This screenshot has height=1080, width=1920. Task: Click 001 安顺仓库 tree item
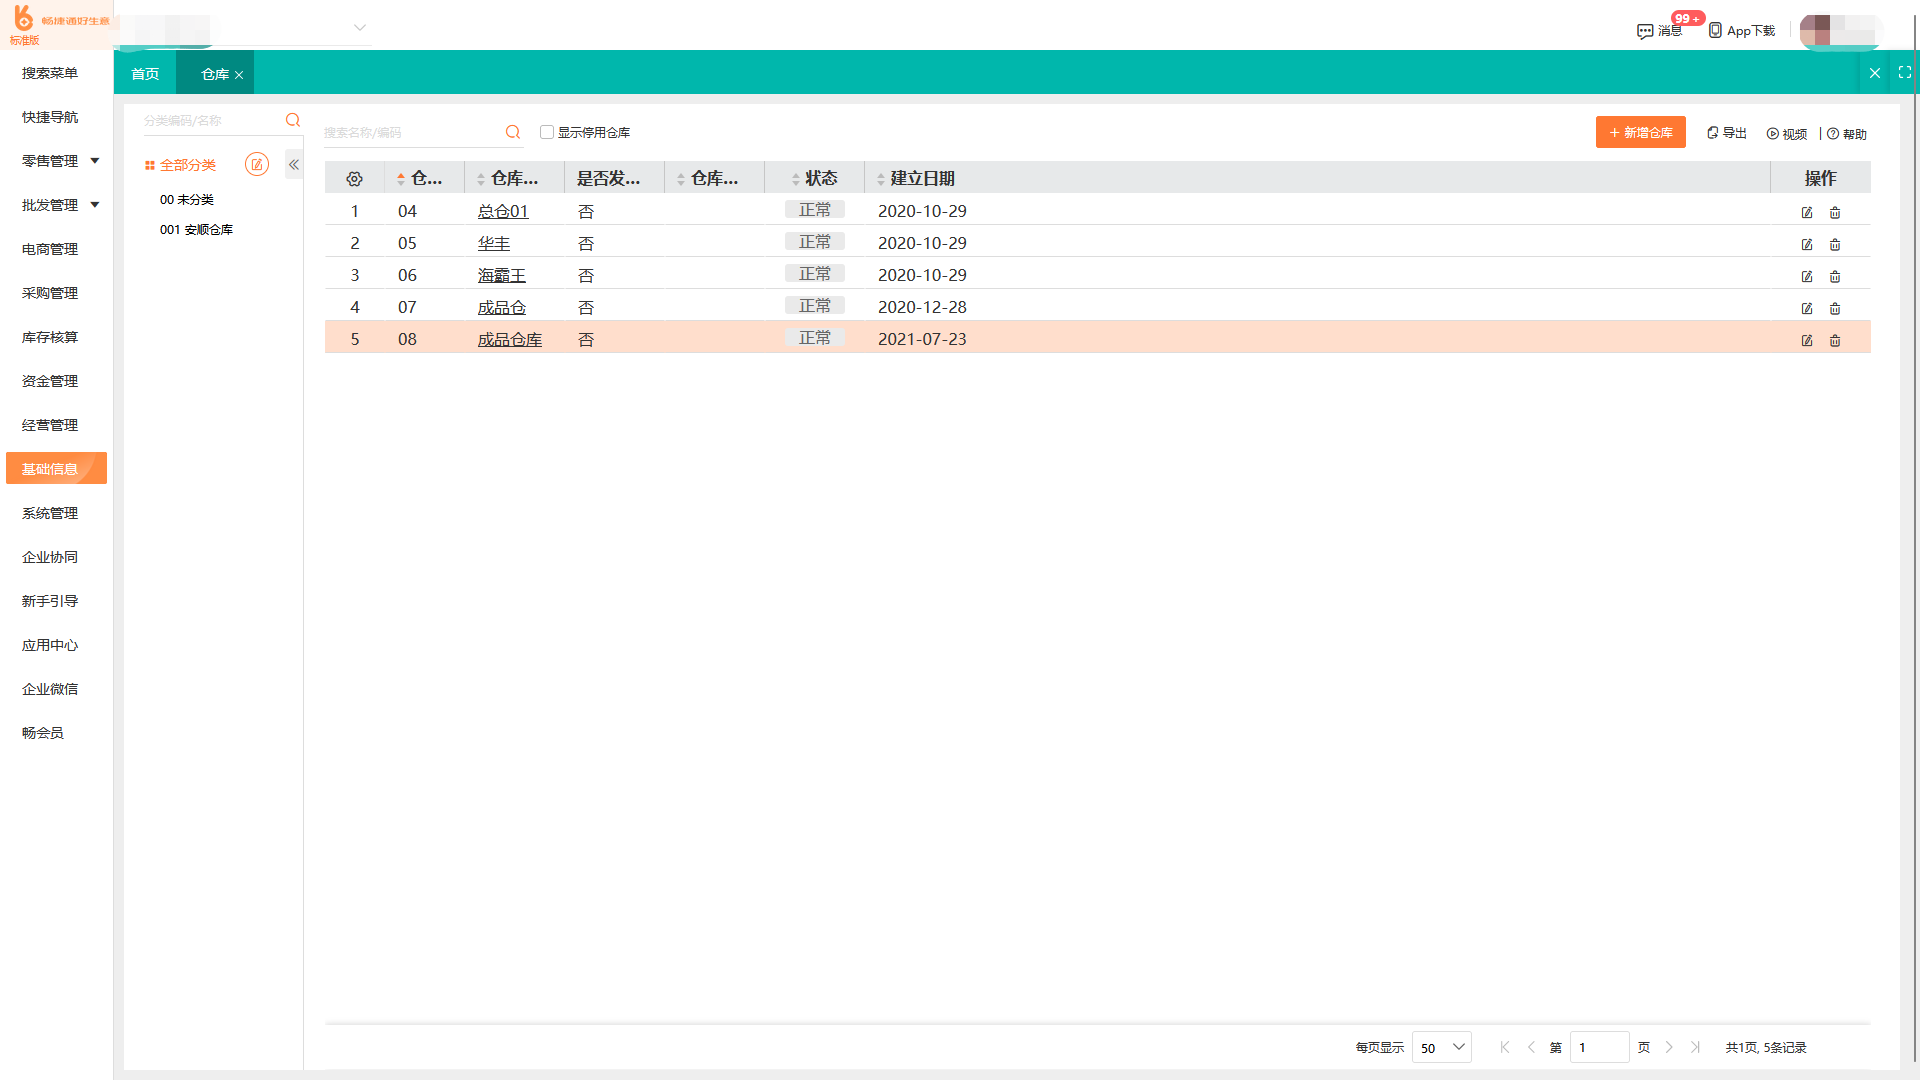(198, 228)
